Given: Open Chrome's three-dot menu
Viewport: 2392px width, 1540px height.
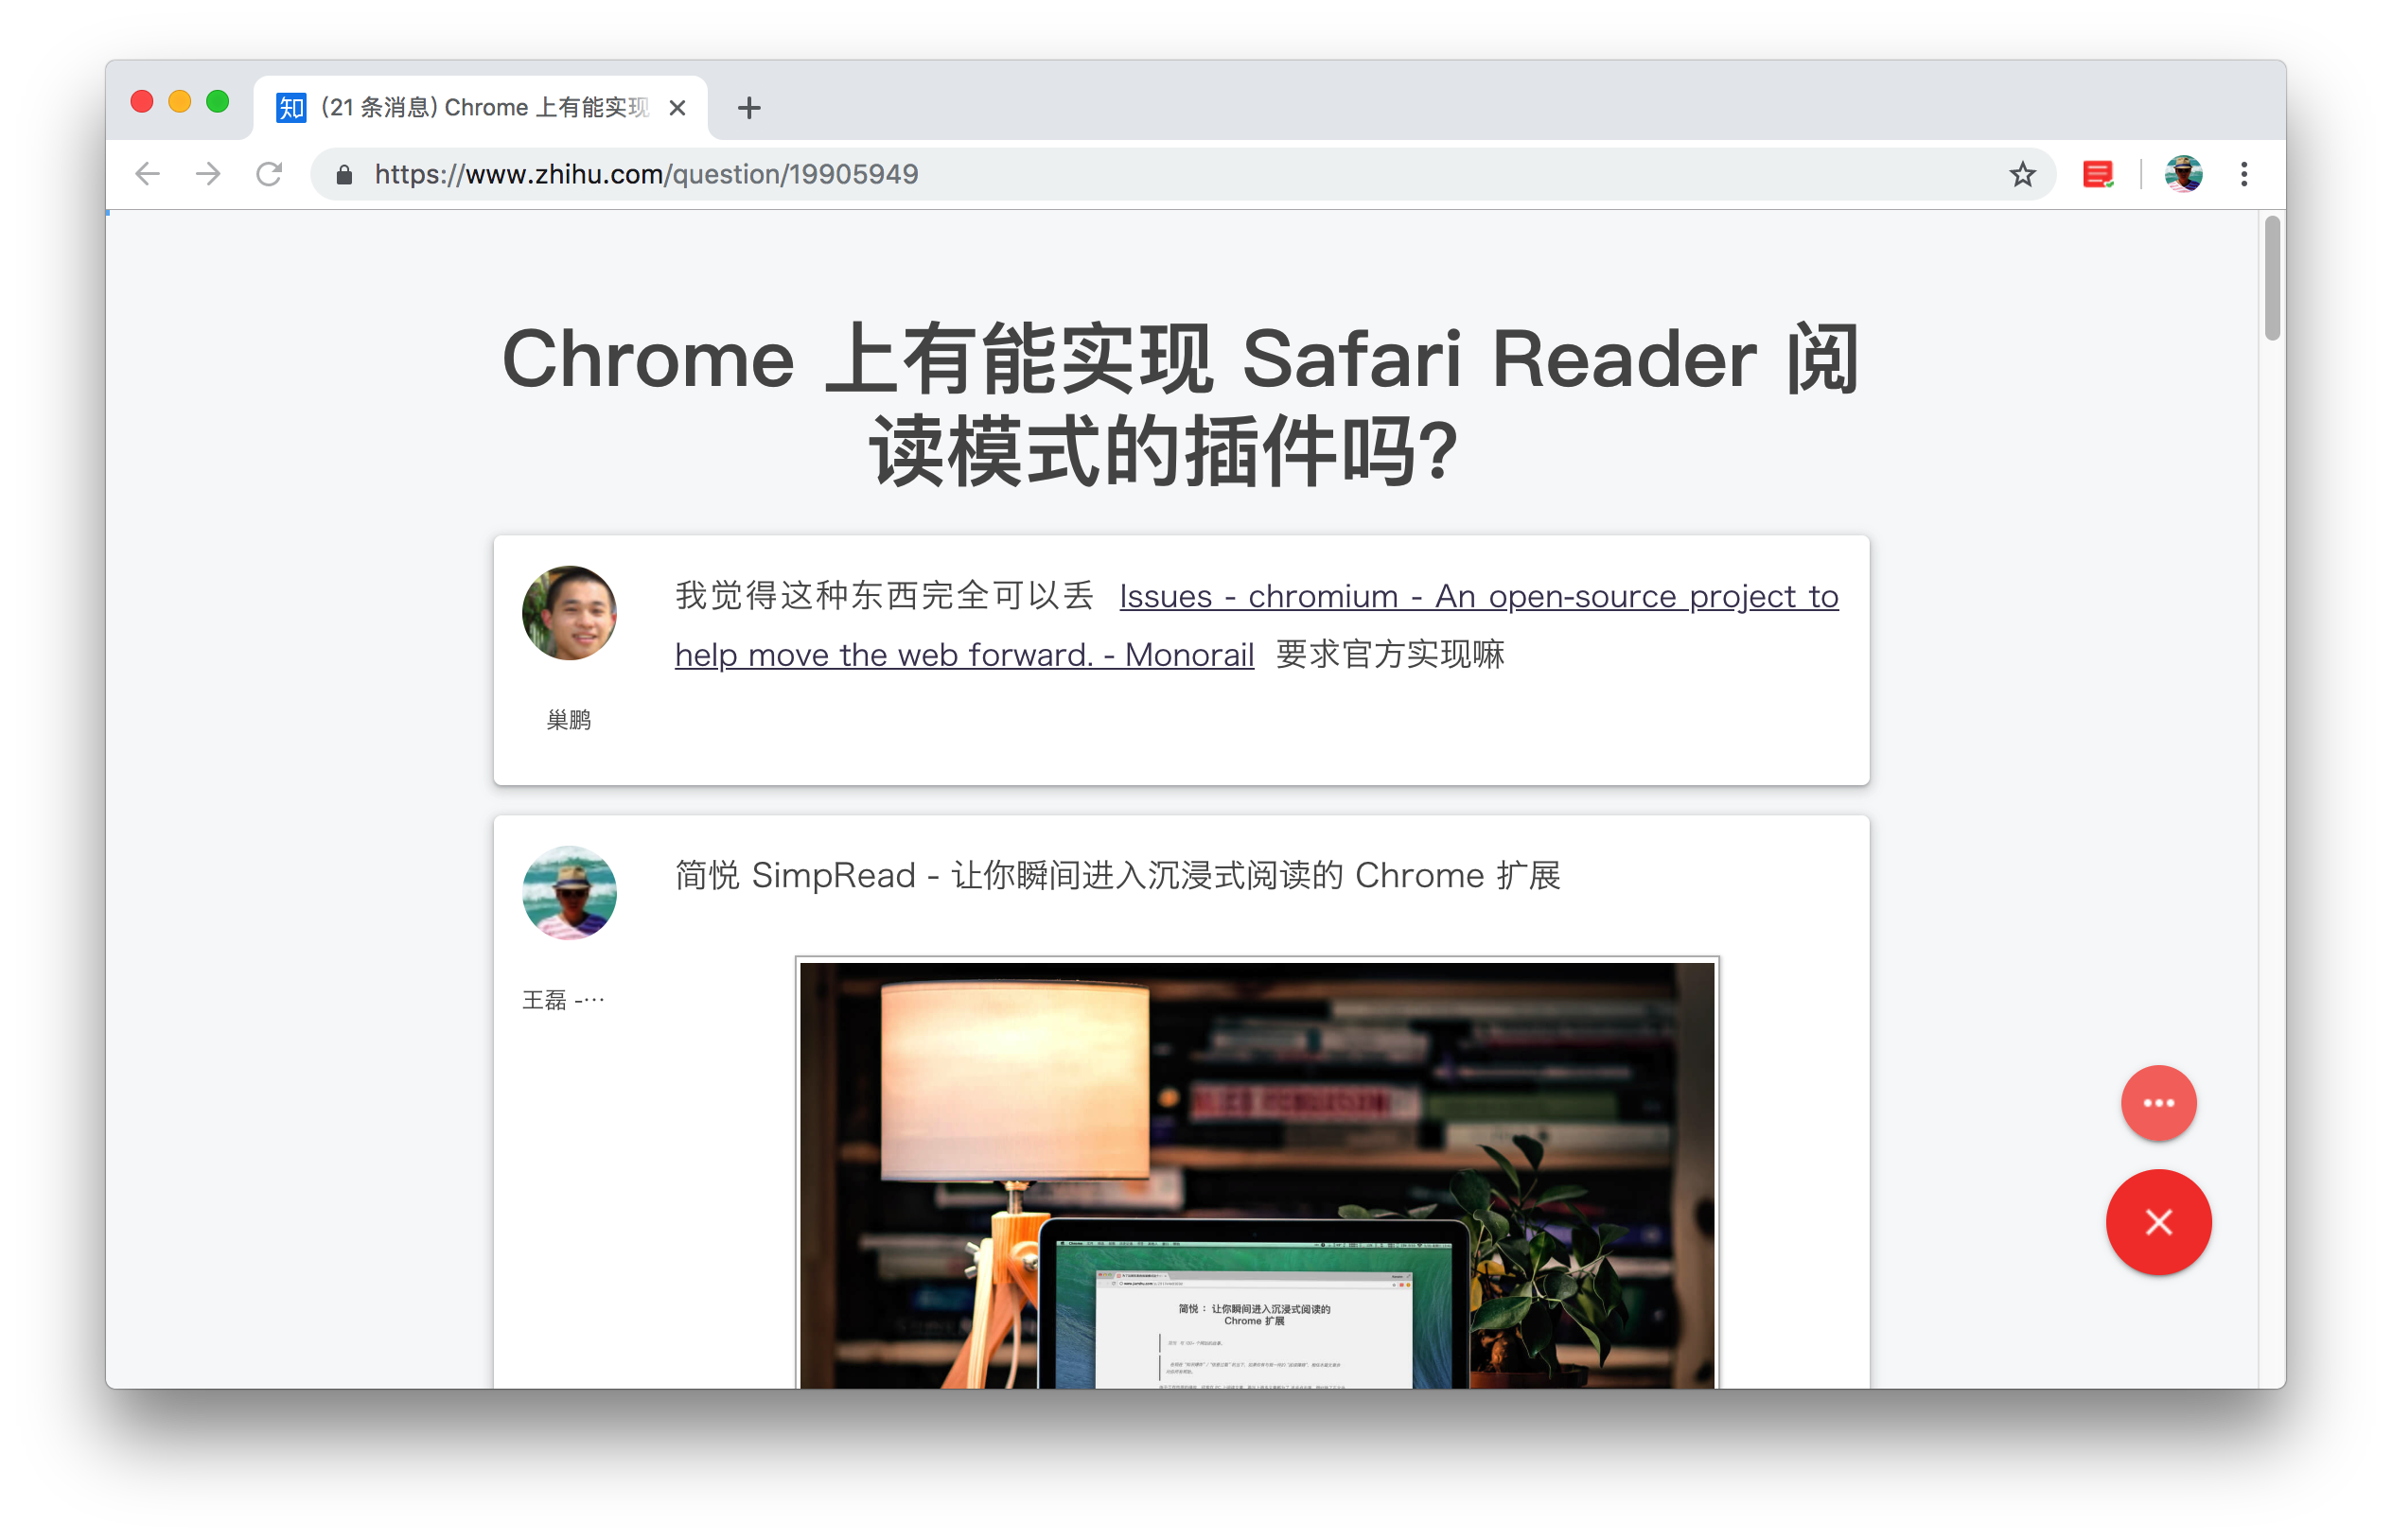Looking at the screenshot, I should 2244,174.
